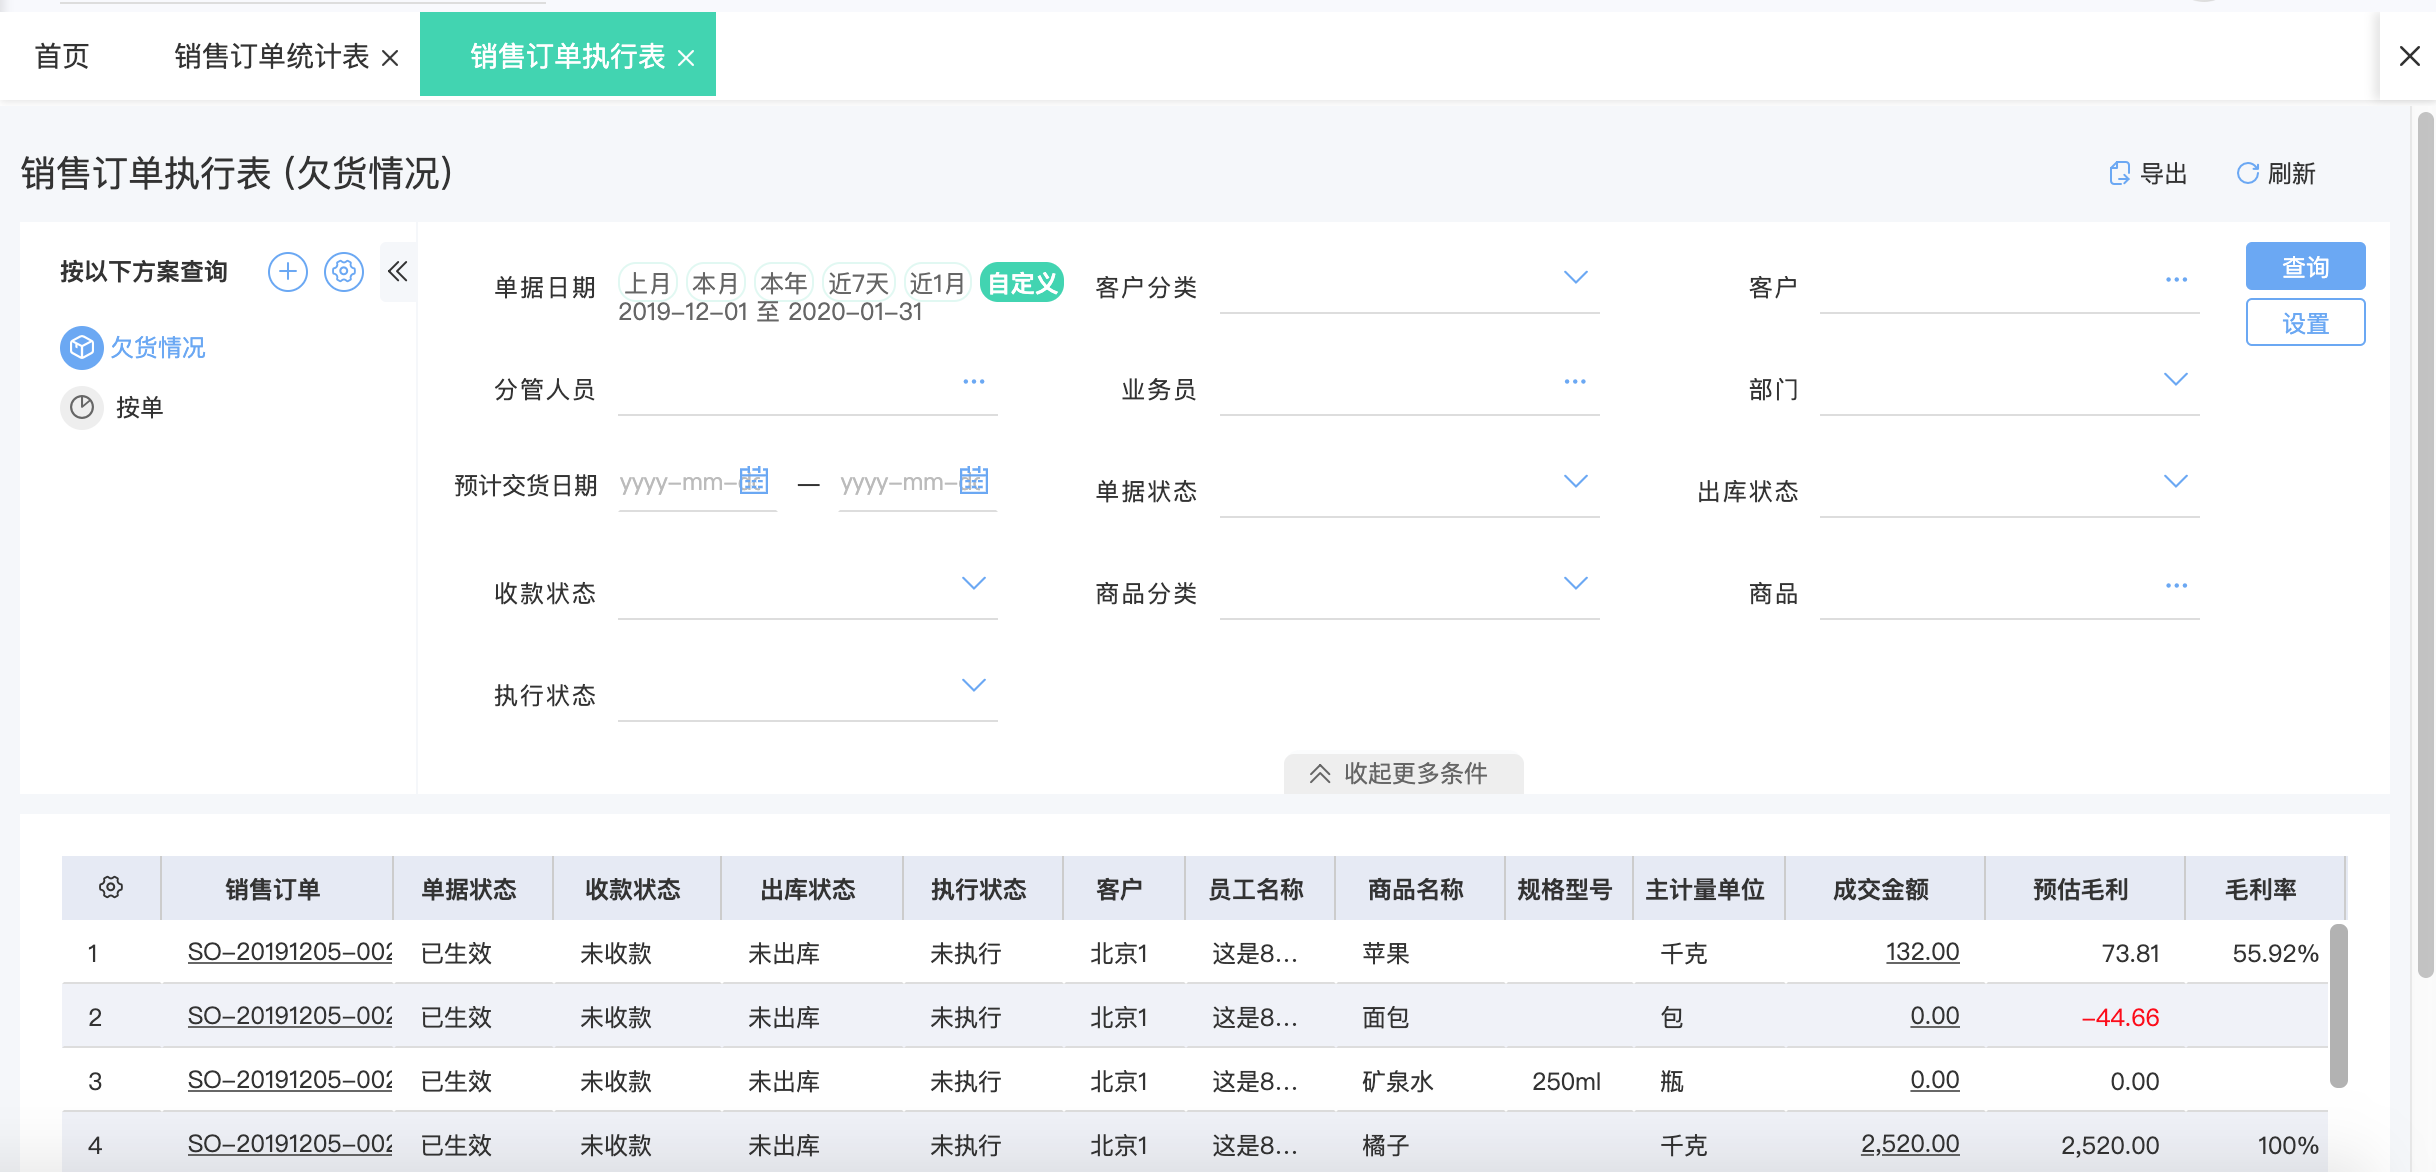Screen dimensions: 2436x1172
Task: Click the column settings gear icon in table
Action: coord(110,888)
